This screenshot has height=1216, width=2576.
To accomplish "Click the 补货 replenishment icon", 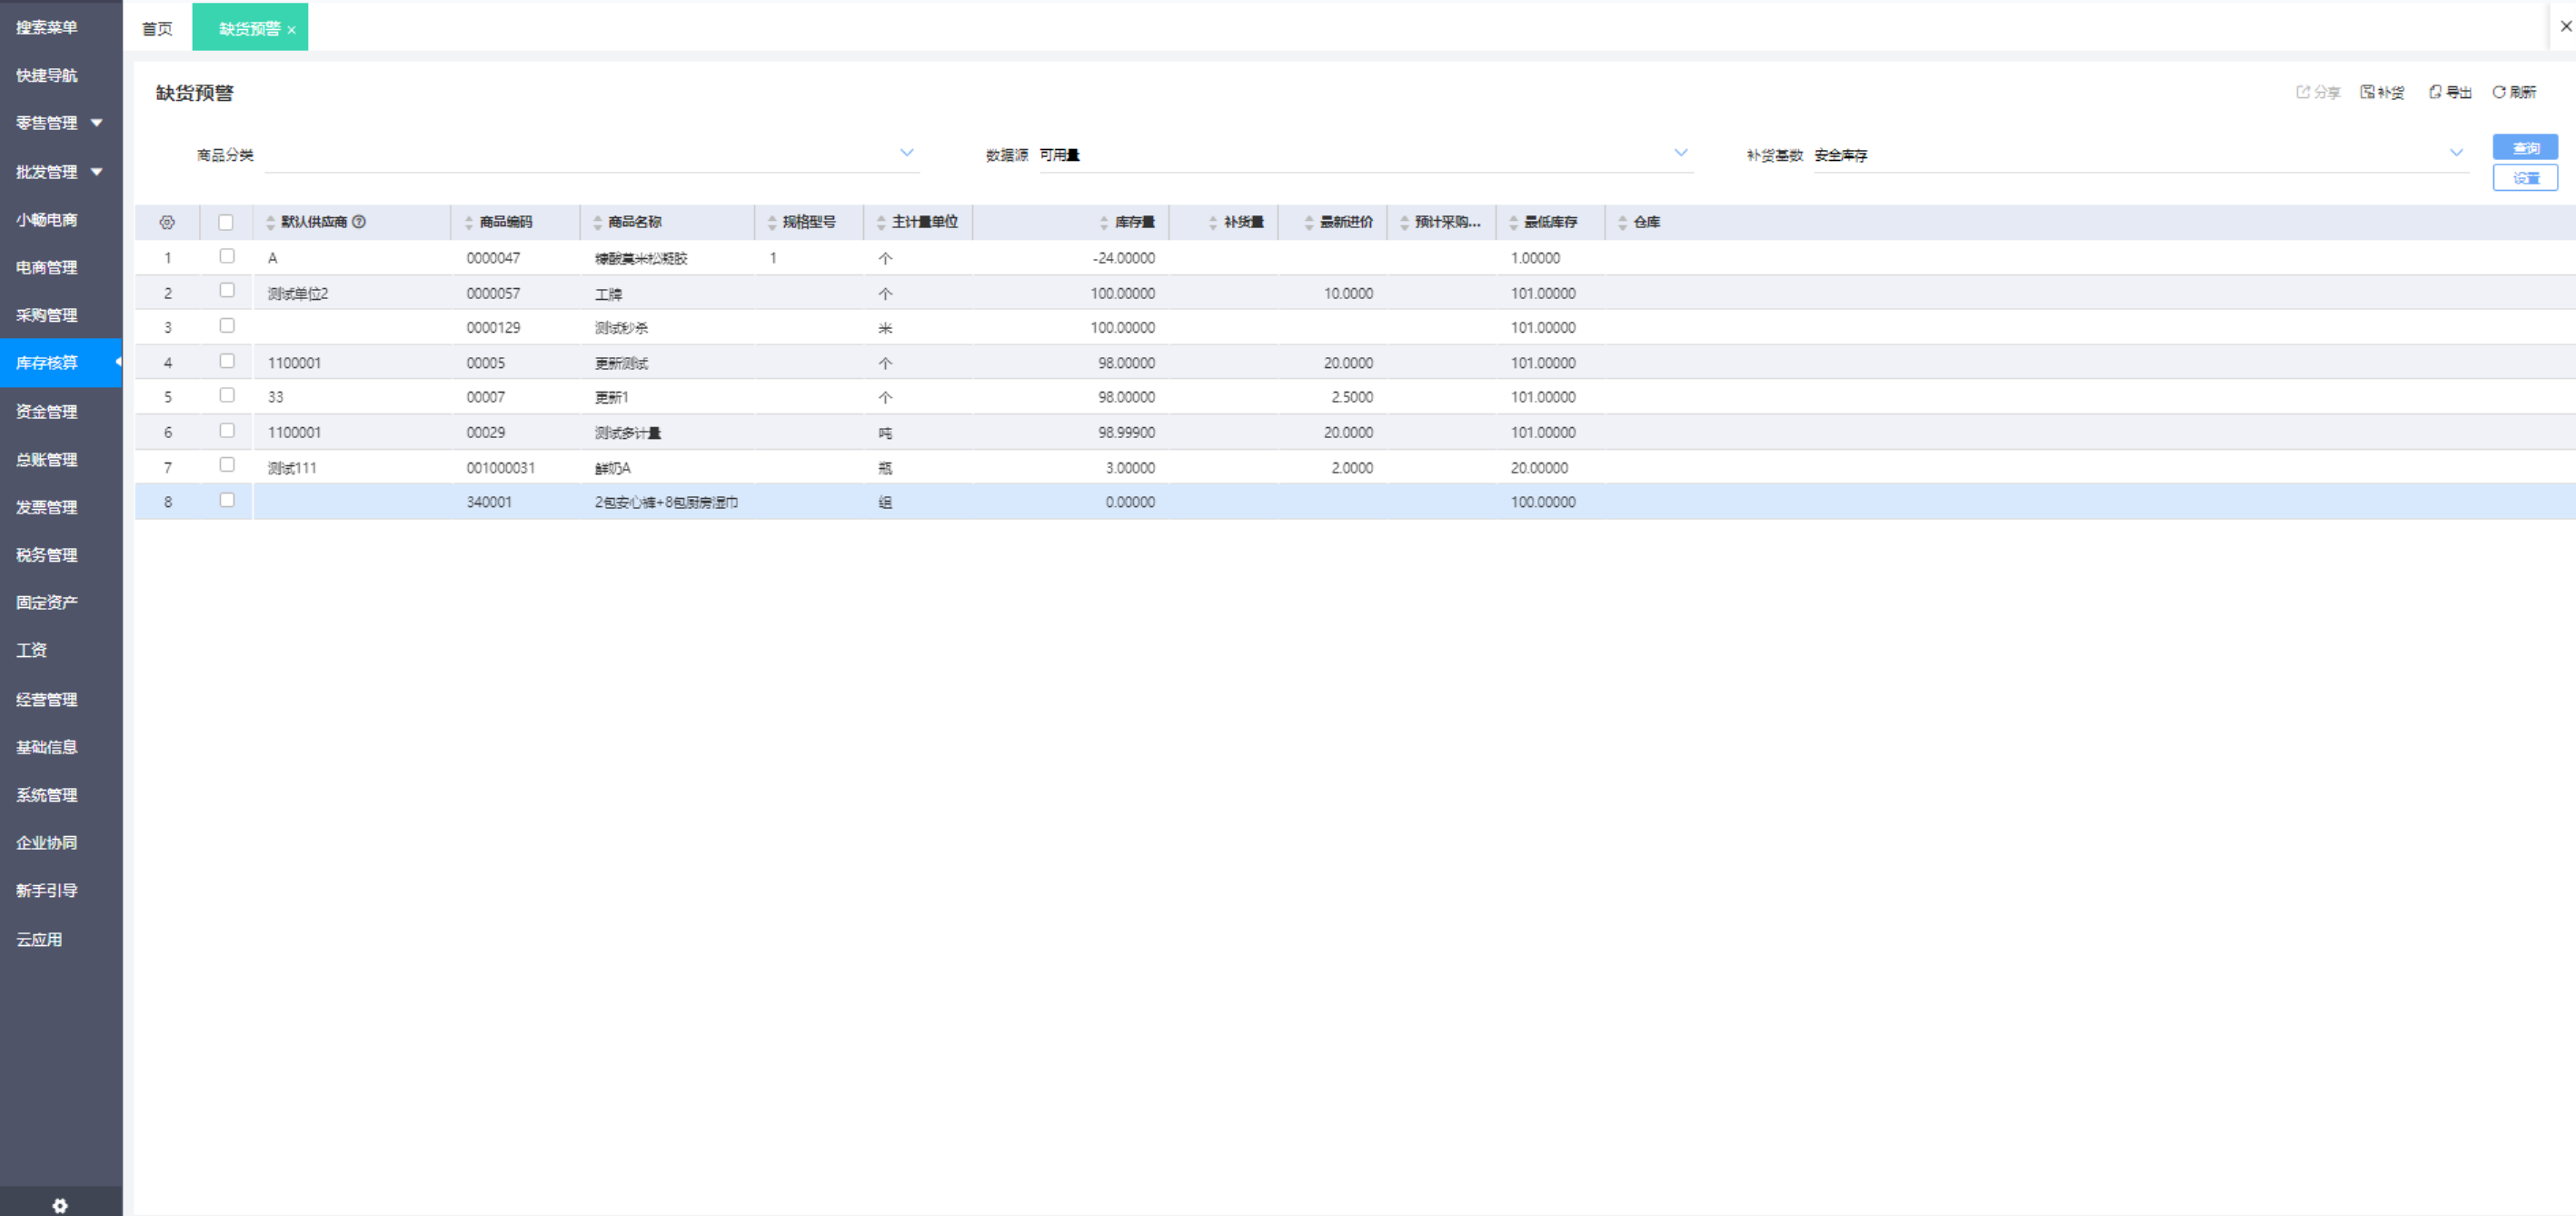I will 2382,92.
